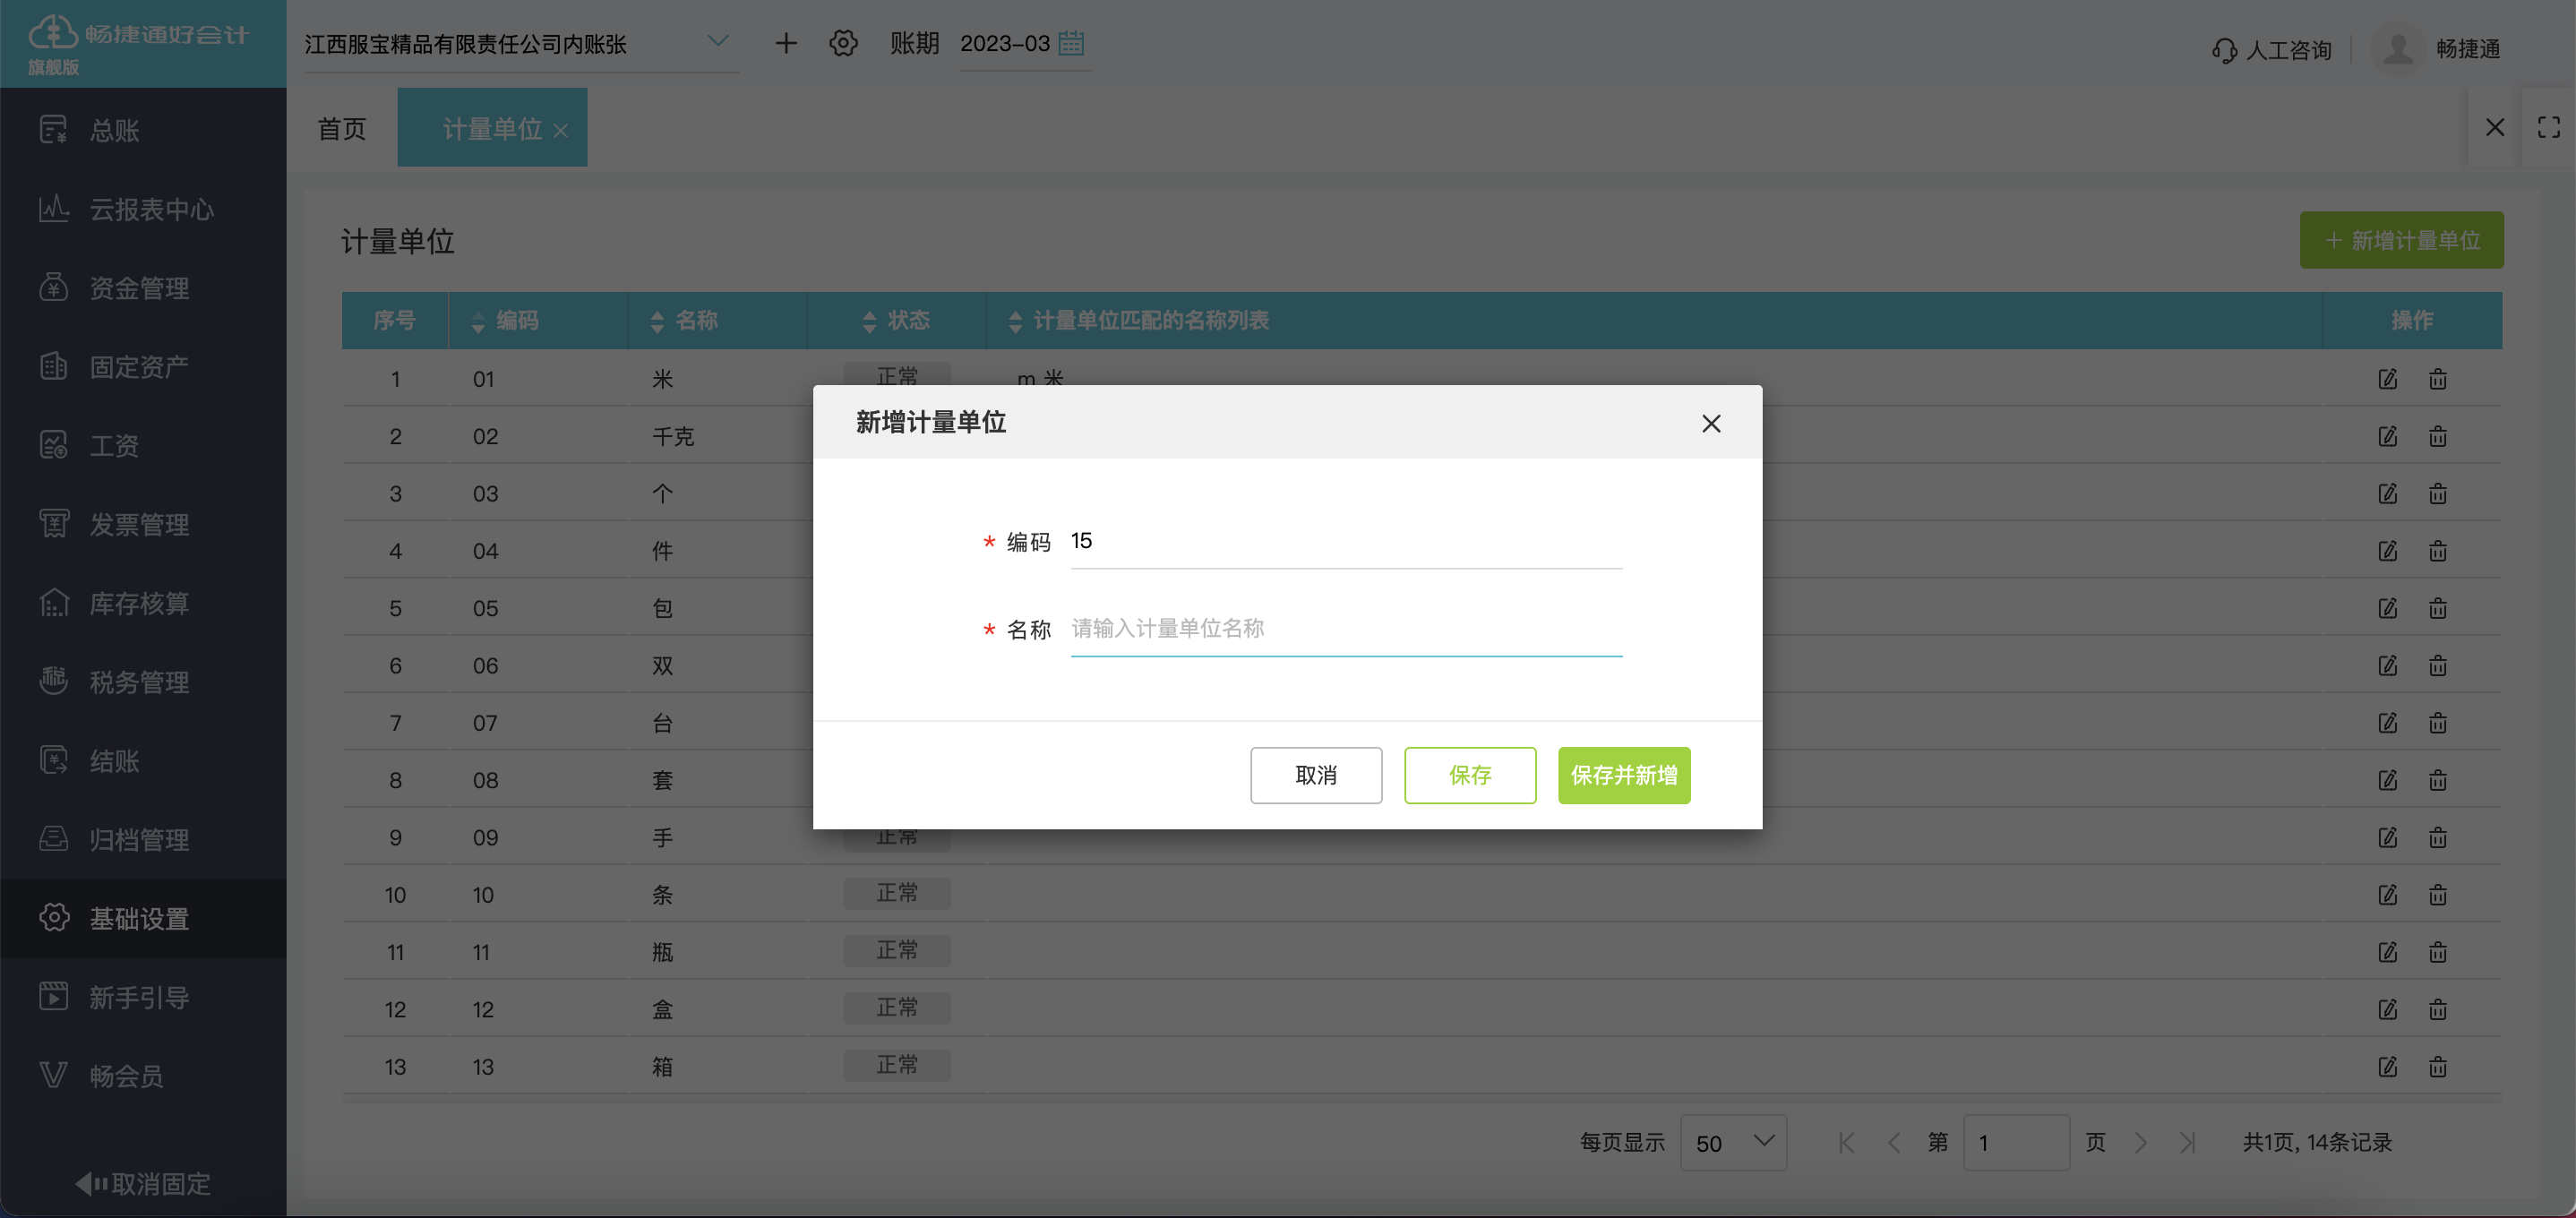Image resolution: width=2576 pixels, height=1218 pixels.
Task: Click 保存并新增 button
Action: coord(1623,776)
